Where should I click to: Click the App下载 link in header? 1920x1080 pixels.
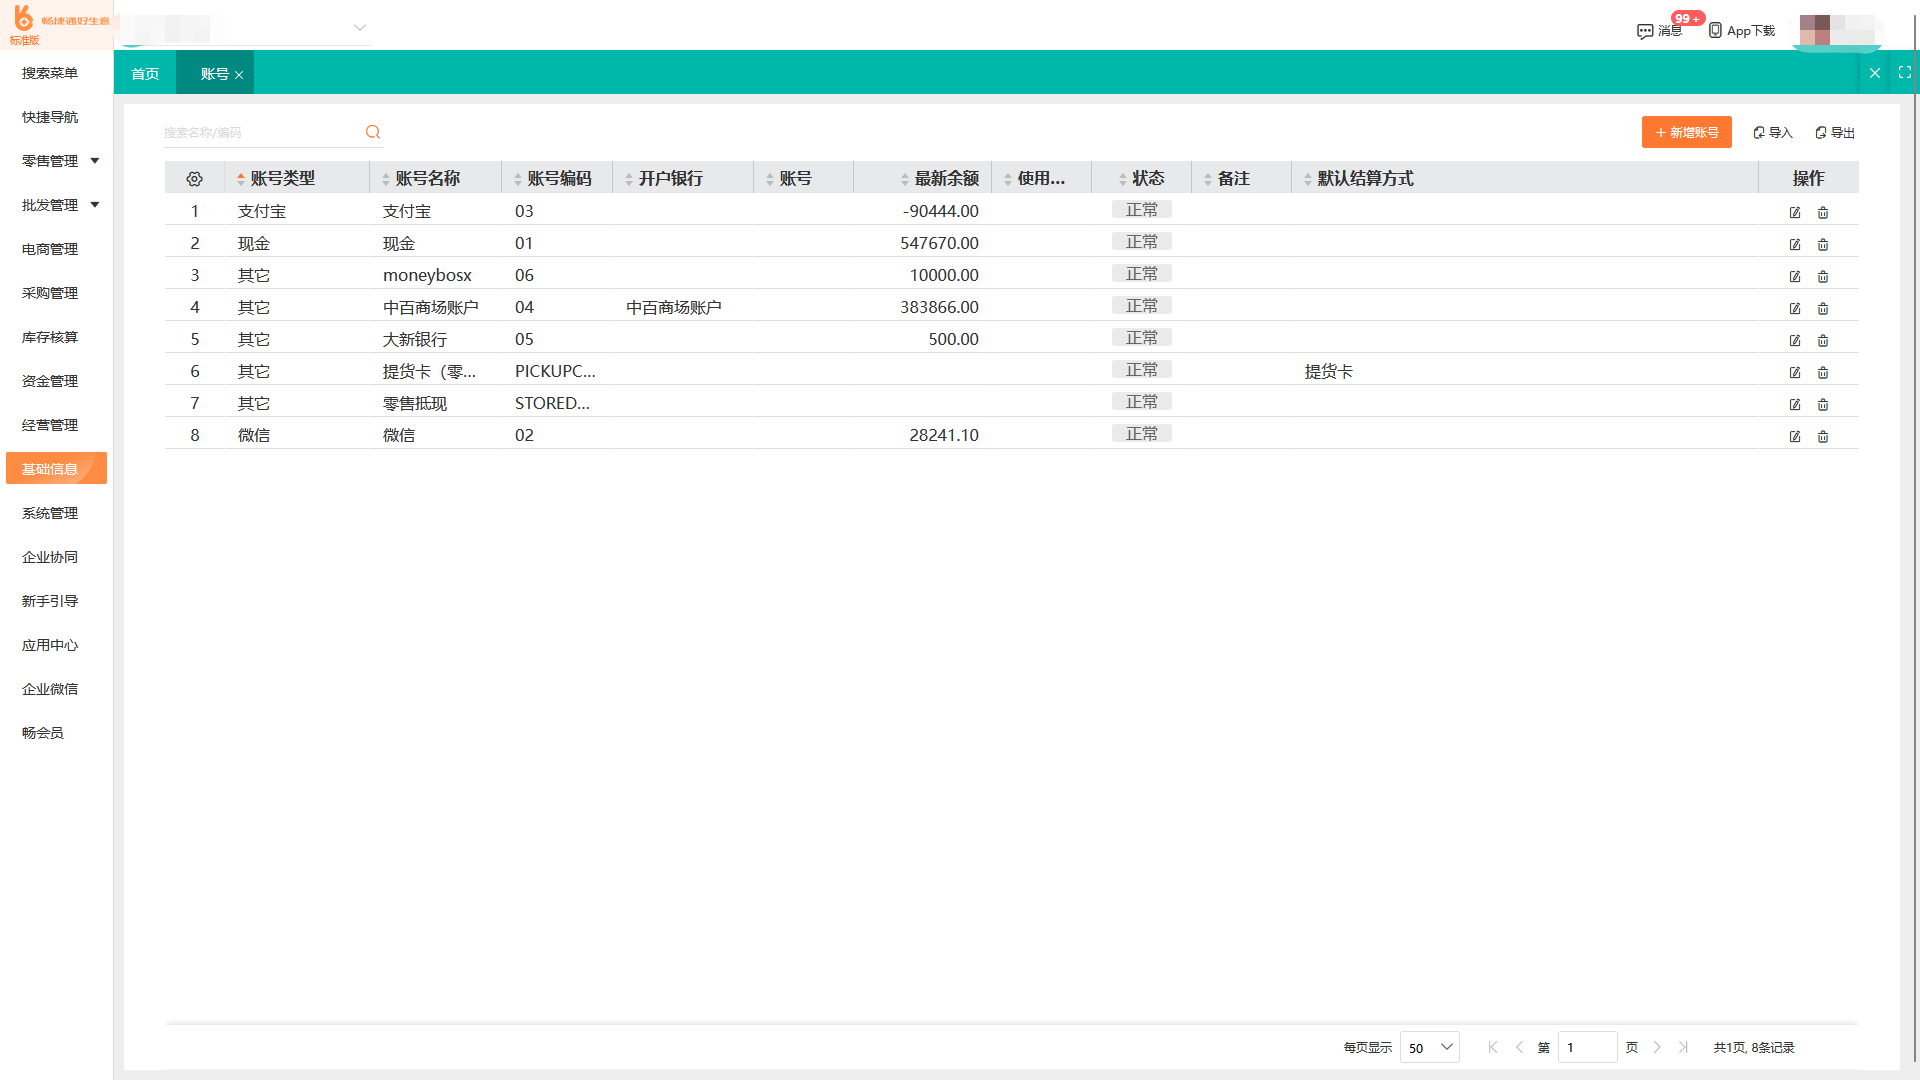1743,29
